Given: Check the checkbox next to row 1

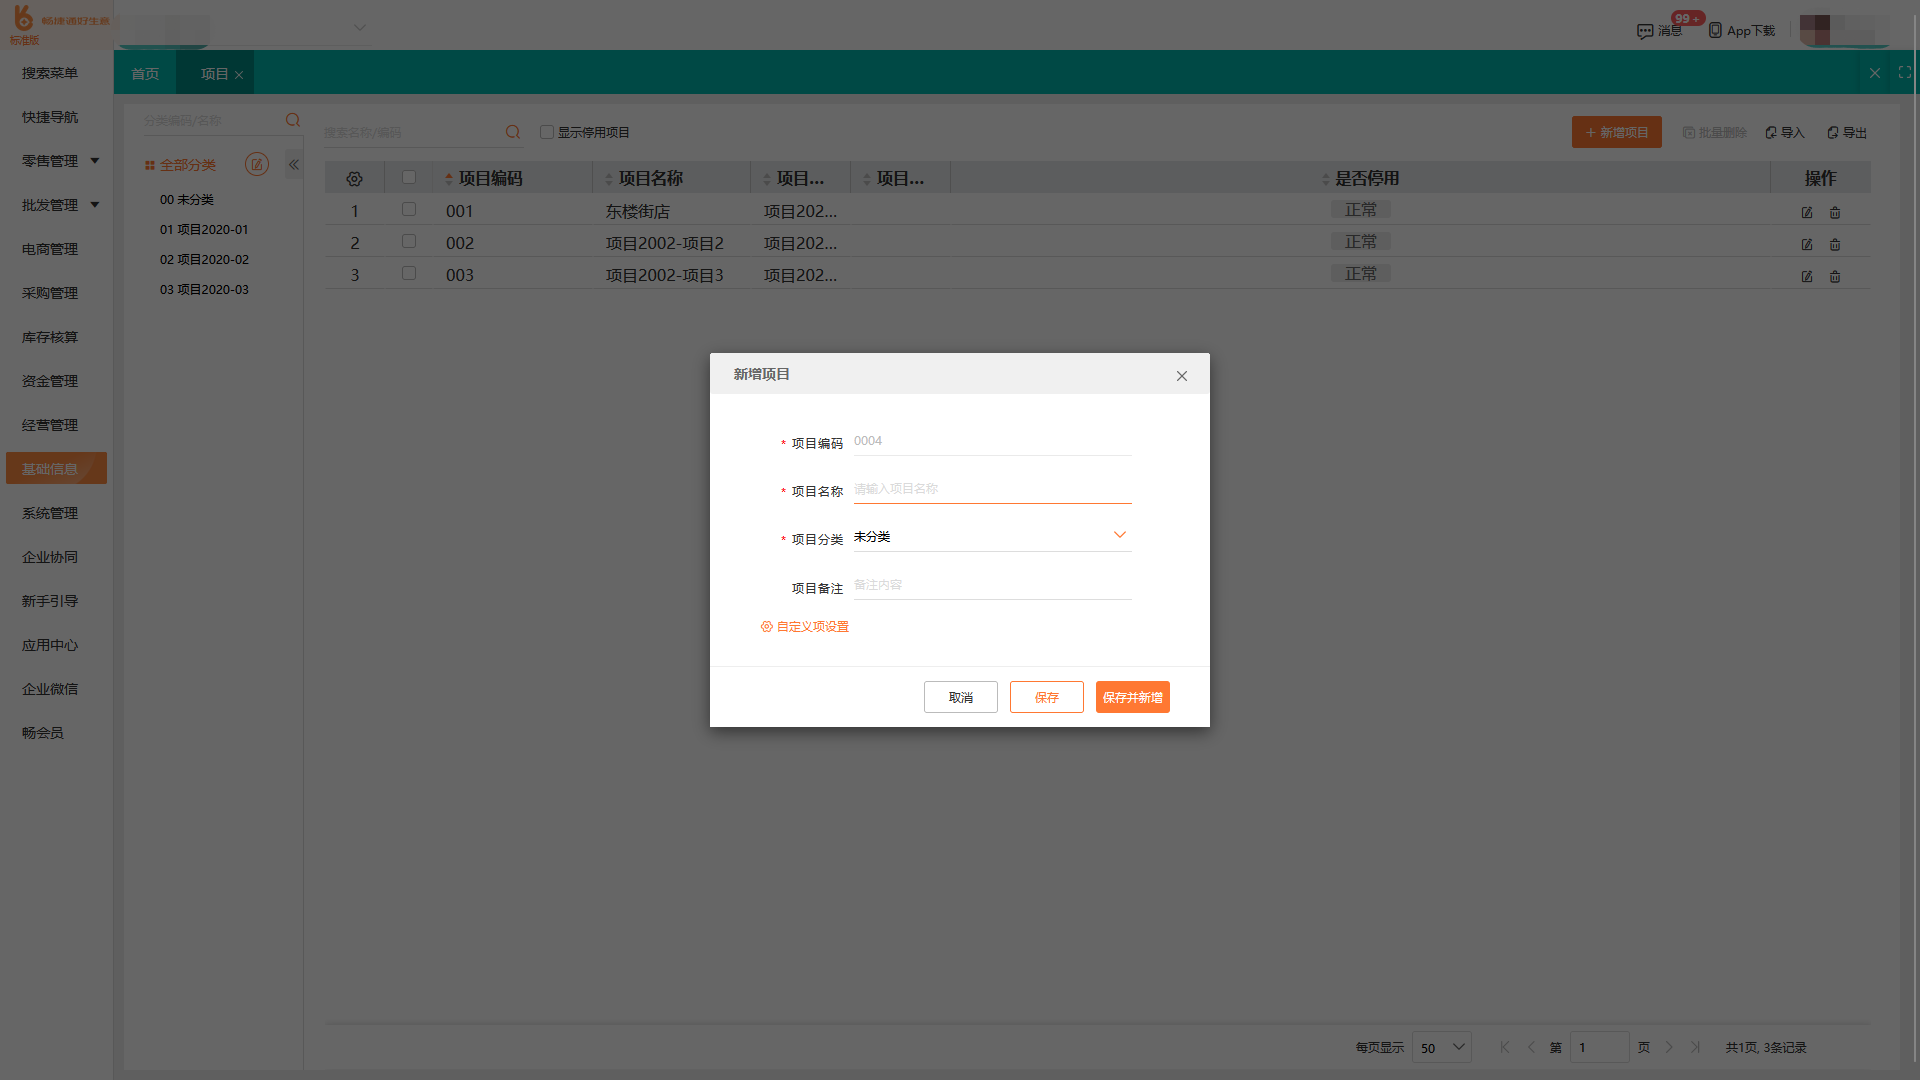Looking at the screenshot, I should [x=409, y=208].
